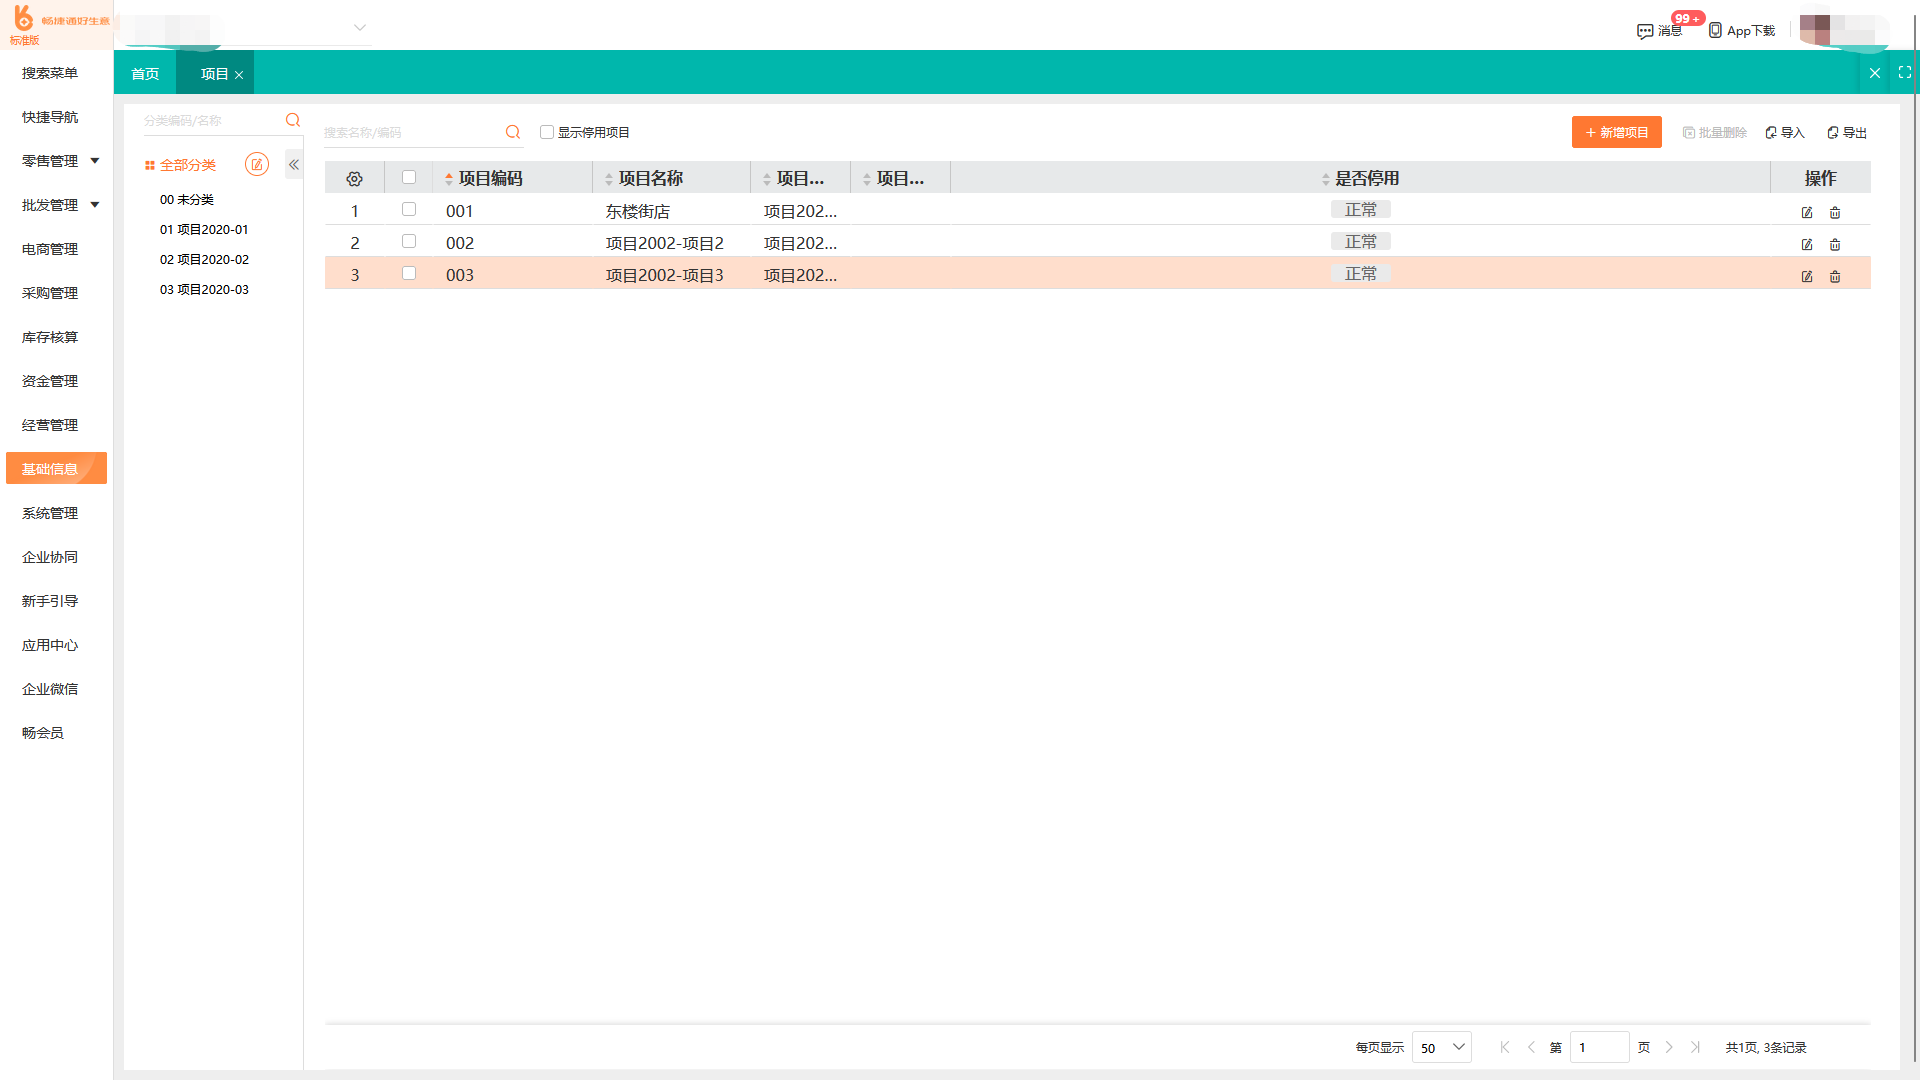The height and width of the screenshot is (1080, 1920).
Task: Close the 项目 tab
Action: pyautogui.click(x=240, y=73)
